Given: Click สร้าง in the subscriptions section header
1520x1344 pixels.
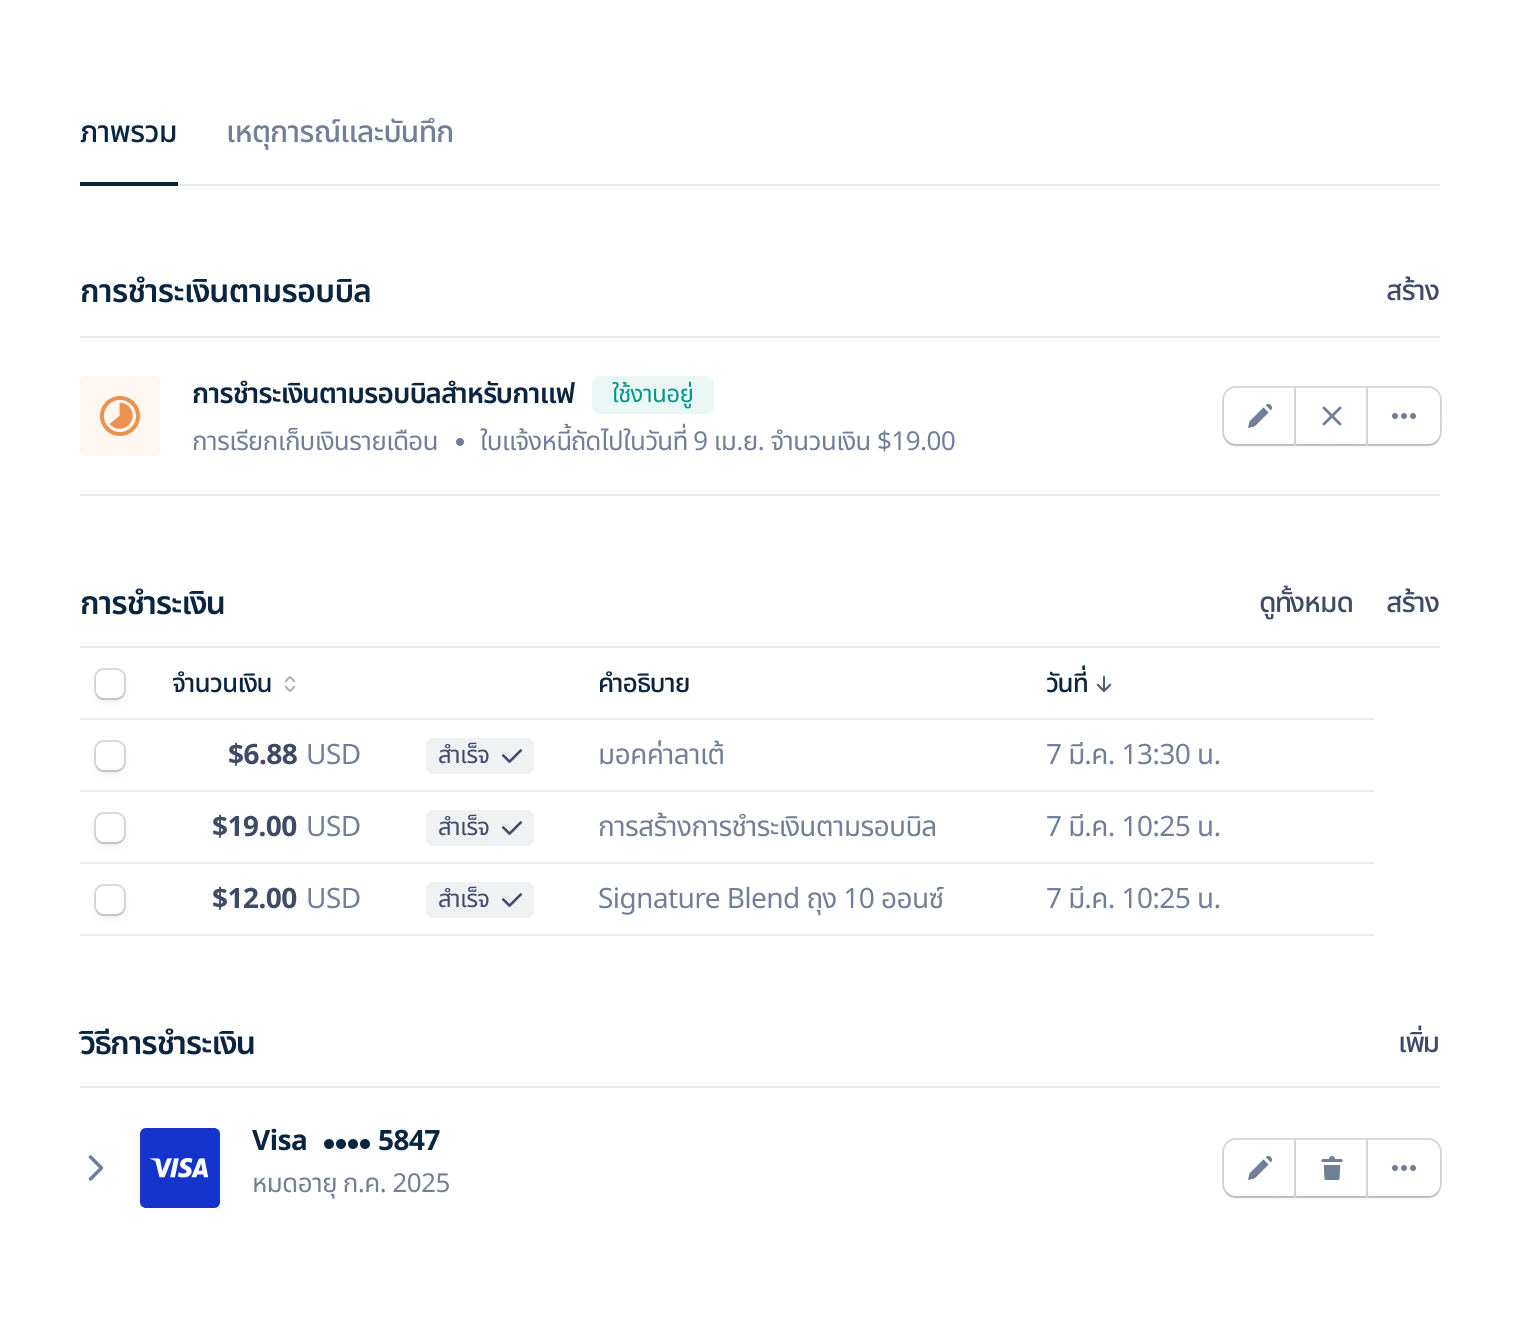Looking at the screenshot, I should [x=1412, y=292].
